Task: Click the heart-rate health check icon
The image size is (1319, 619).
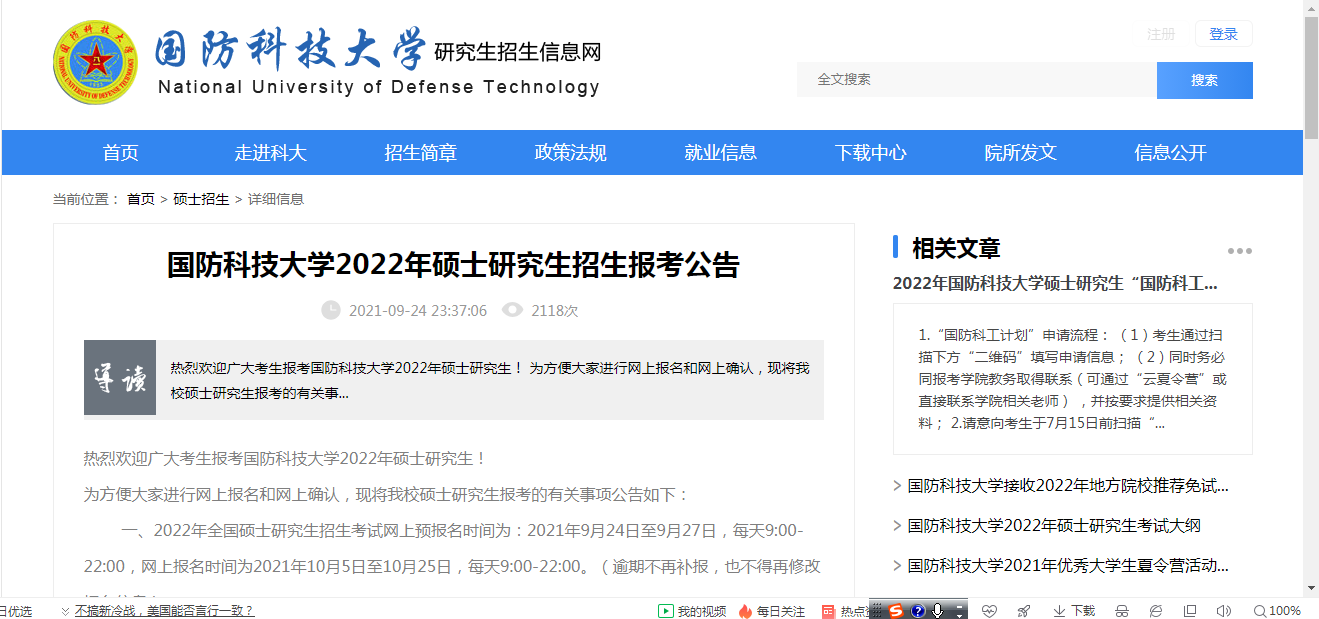Action: 990,611
